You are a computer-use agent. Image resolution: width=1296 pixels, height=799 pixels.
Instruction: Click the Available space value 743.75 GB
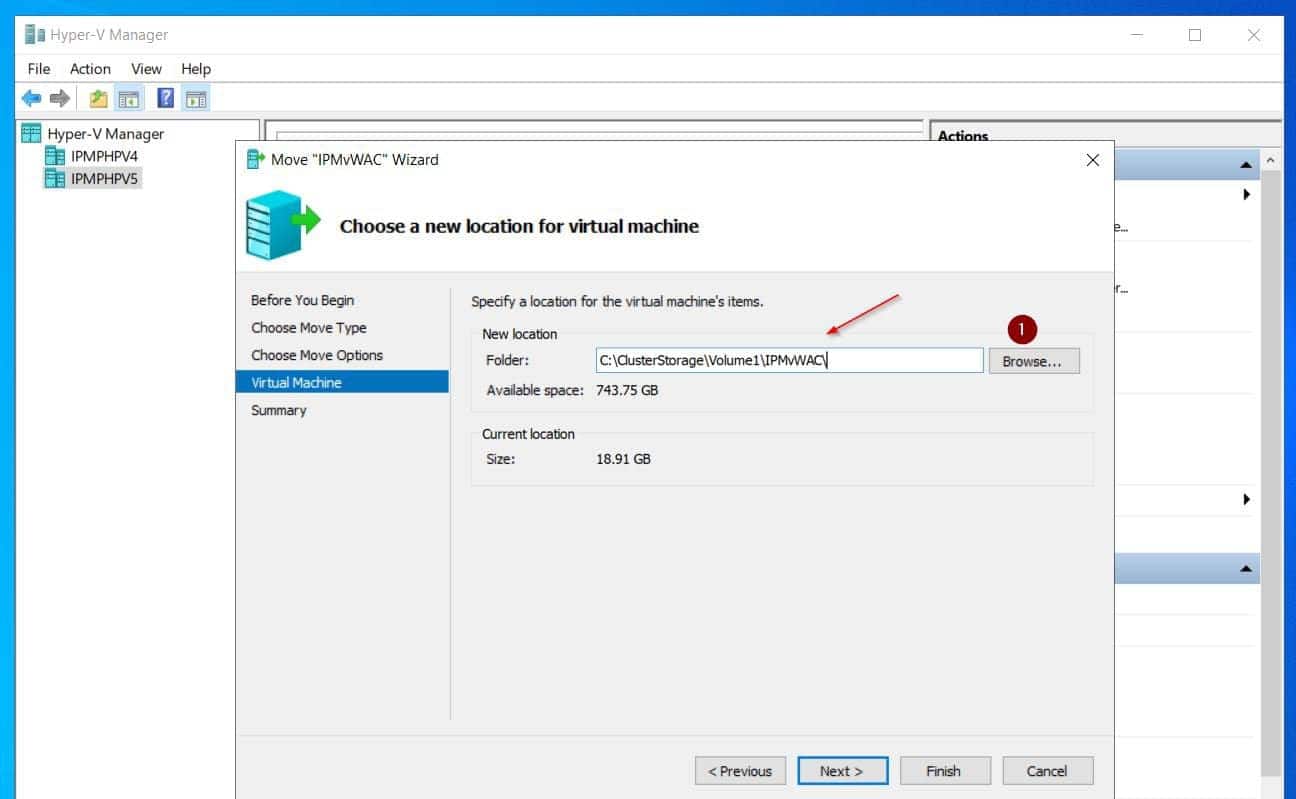click(x=627, y=390)
